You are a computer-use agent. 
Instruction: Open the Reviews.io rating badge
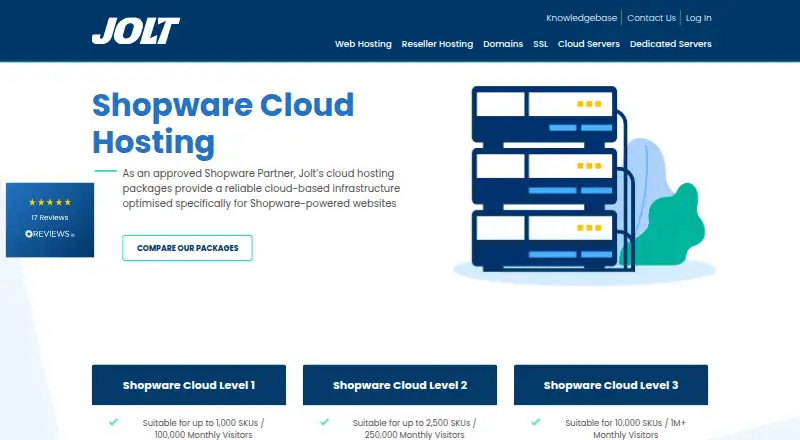[50, 220]
